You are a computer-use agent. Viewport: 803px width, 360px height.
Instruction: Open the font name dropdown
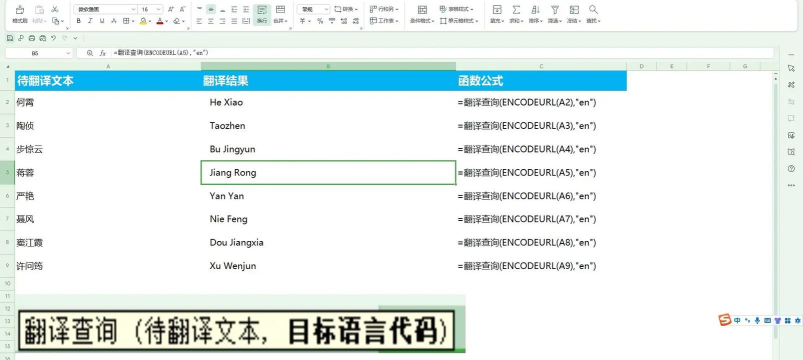pyautogui.click(x=134, y=9)
